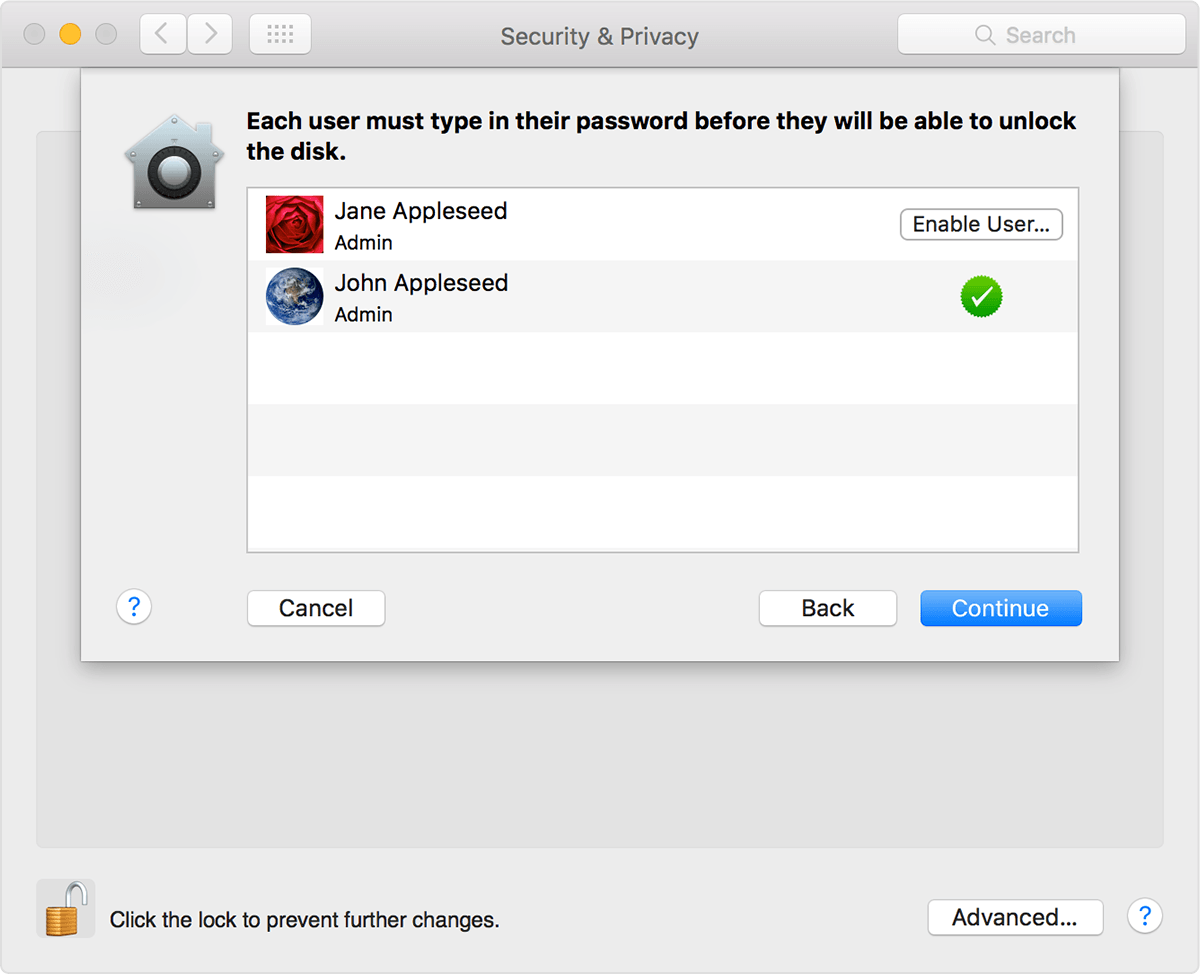Click the help question mark near Cancel
The height and width of the screenshot is (974, 1200).
pos(133,607)
